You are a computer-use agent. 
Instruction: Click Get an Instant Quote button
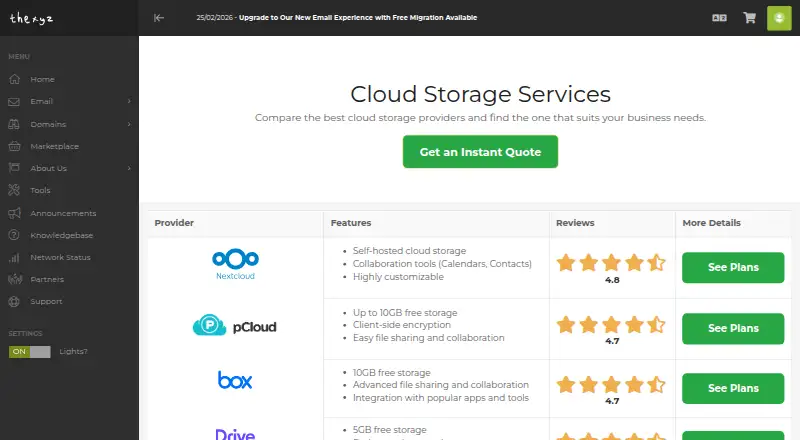(x=480, y=152)
